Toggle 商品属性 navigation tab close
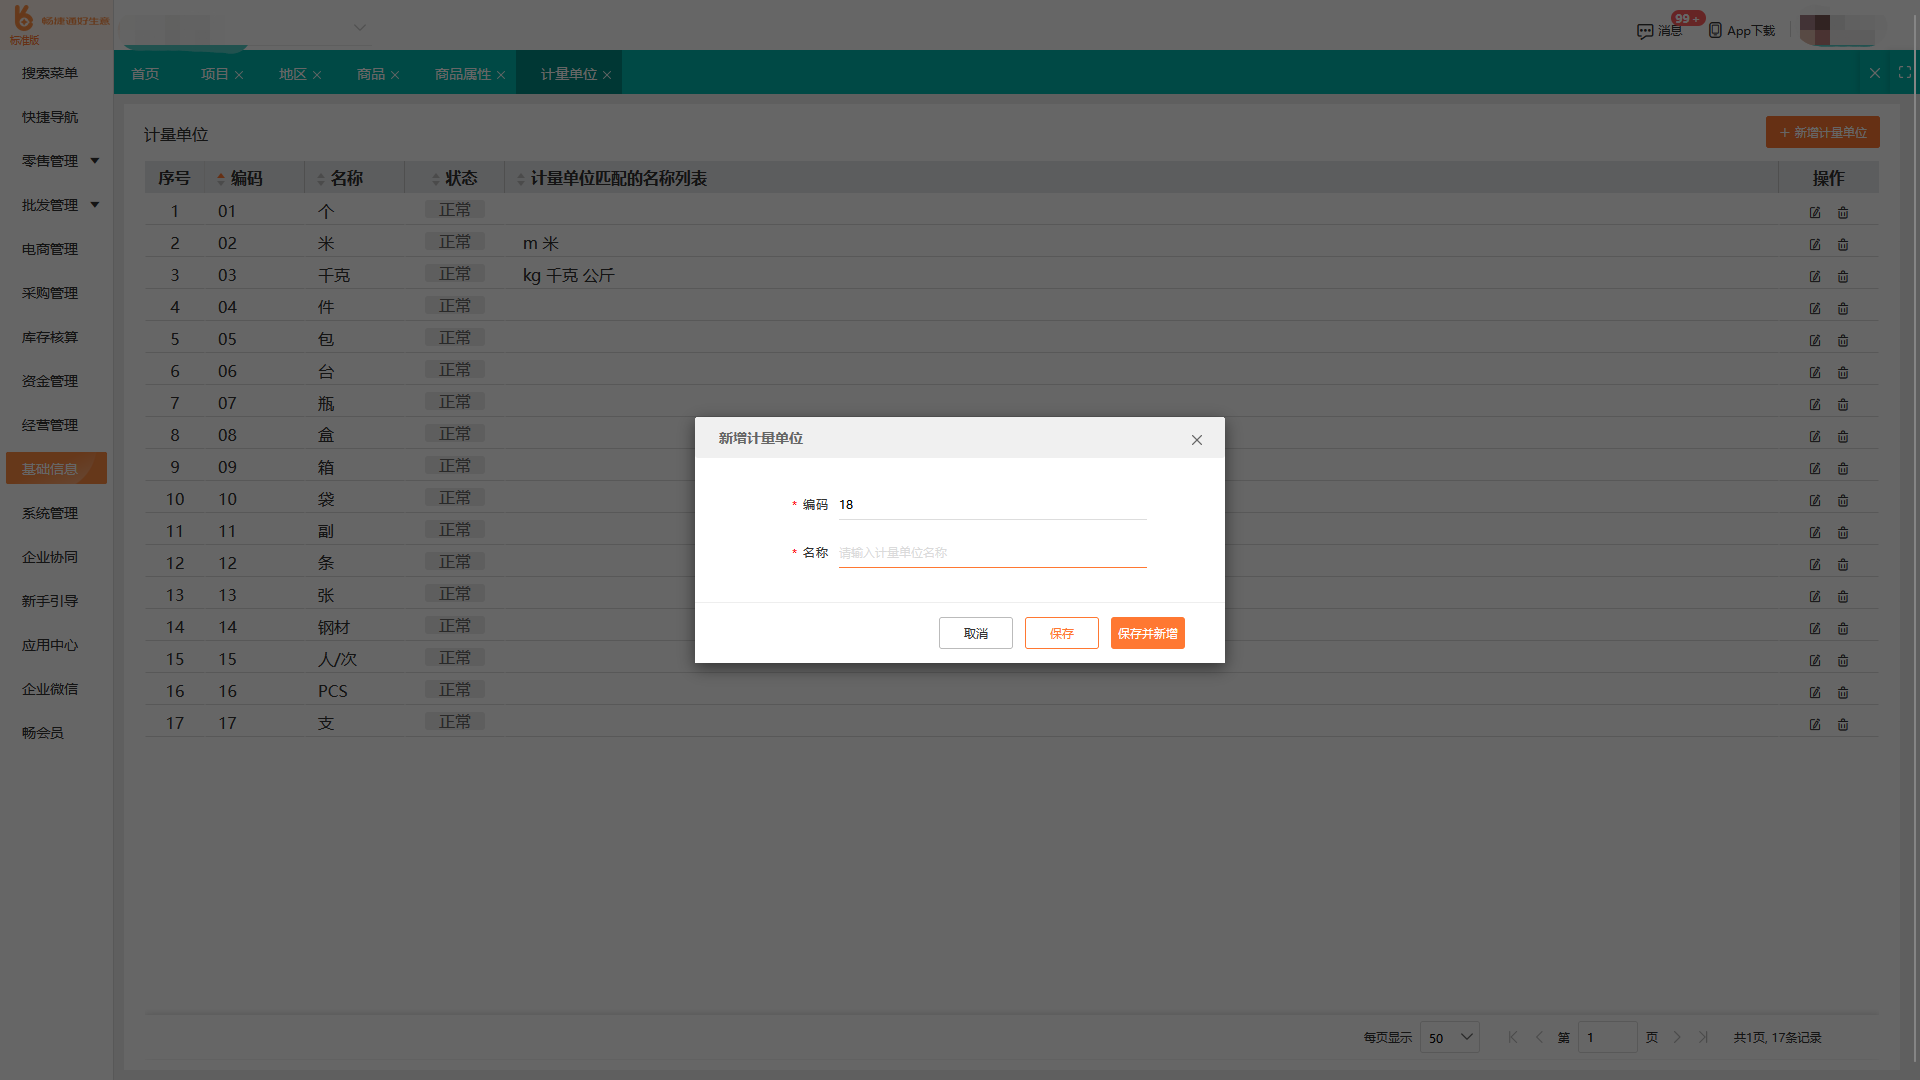 click(x=504, y=74)
